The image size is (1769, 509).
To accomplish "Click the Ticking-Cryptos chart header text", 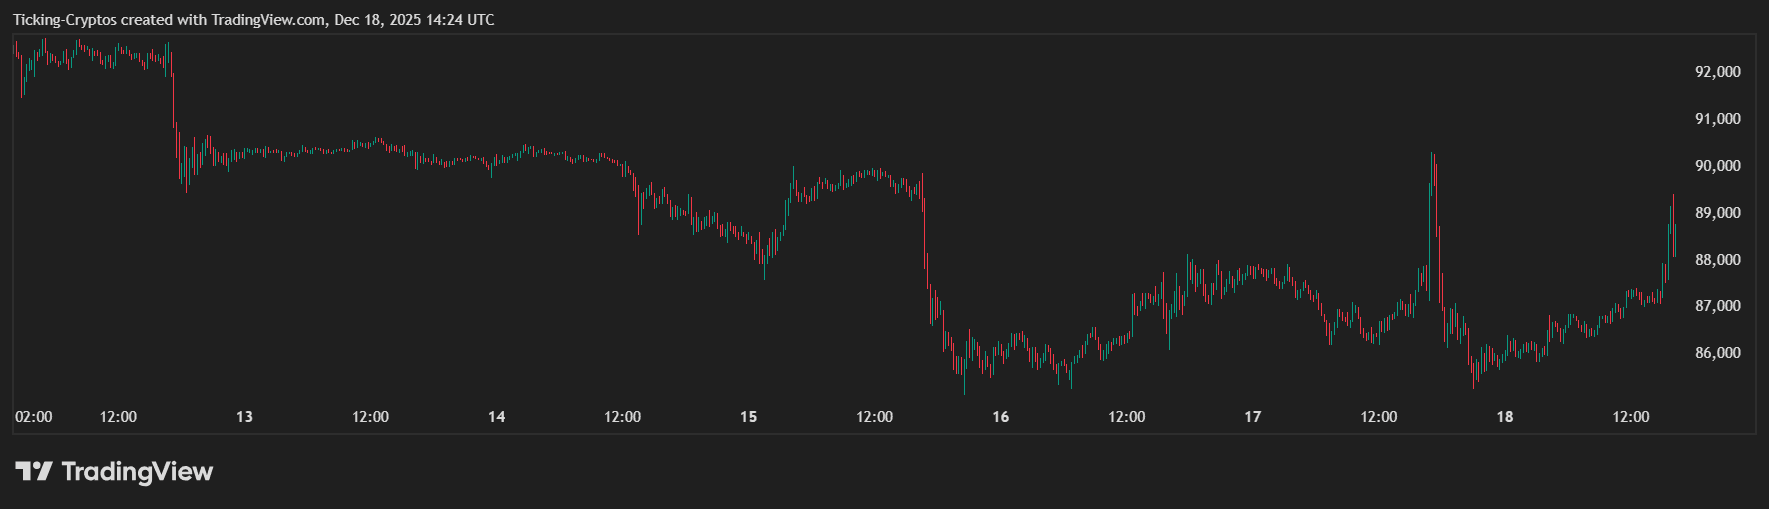I will 253,20.
